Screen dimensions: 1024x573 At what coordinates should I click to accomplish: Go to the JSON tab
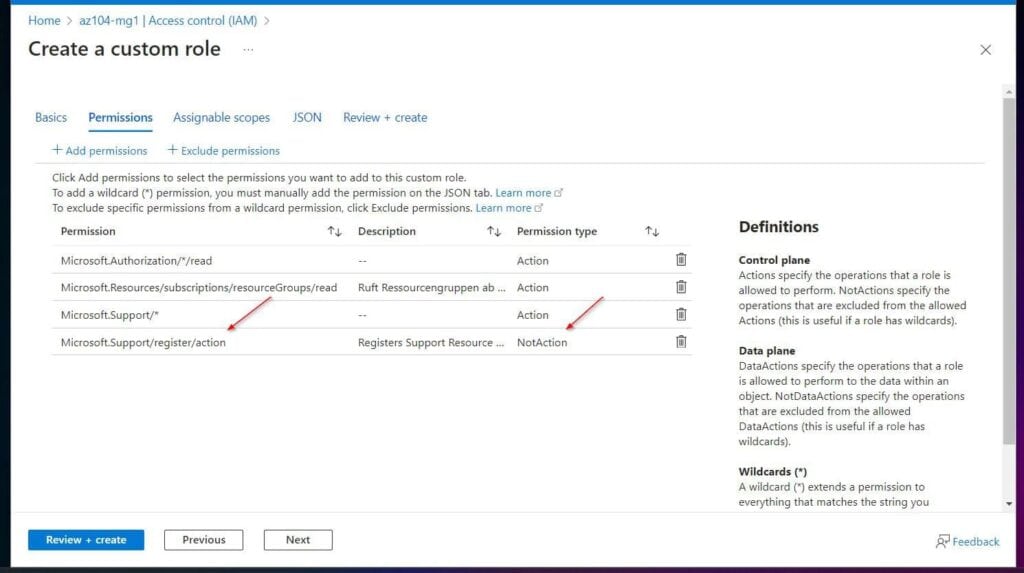[x=307, y=118]
